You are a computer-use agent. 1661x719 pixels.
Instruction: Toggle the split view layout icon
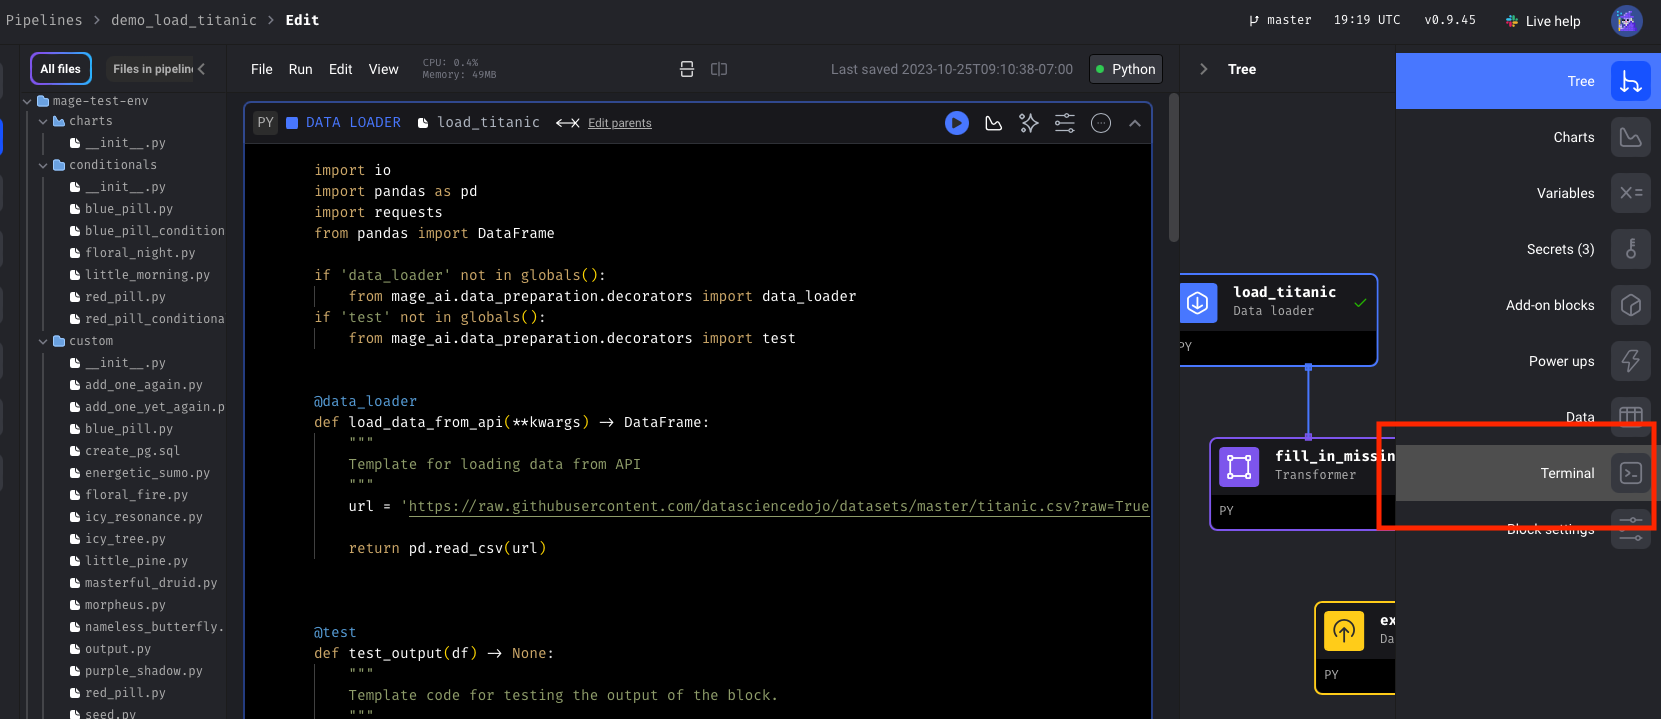pyautogui.click(x=718, y=69)
